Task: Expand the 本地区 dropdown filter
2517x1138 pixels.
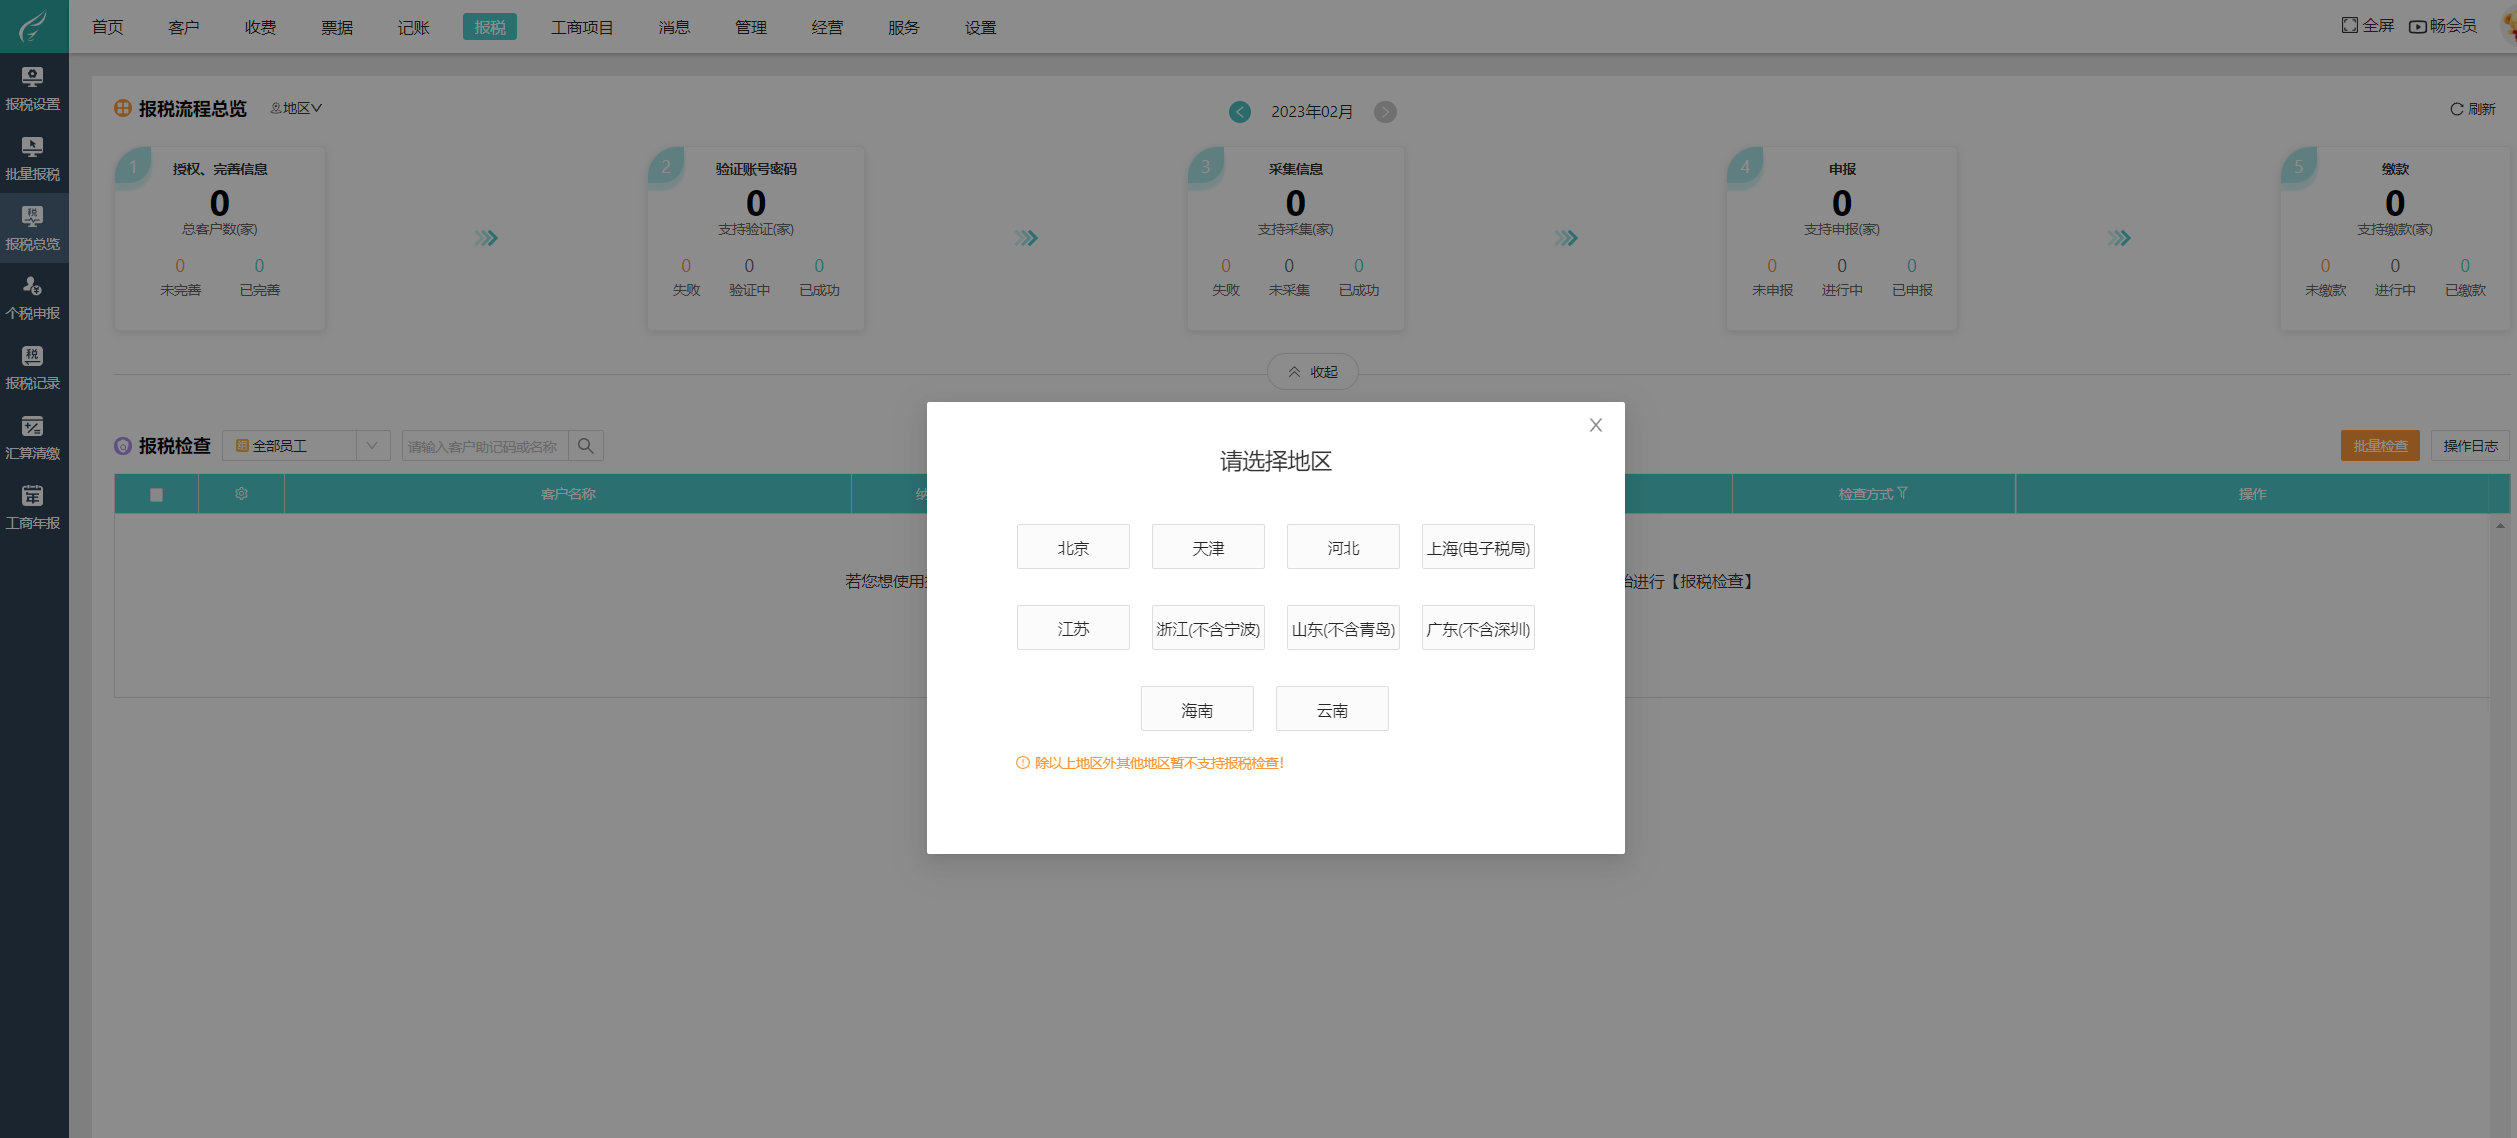Action: pyautogui.click(x=295, y=108)
